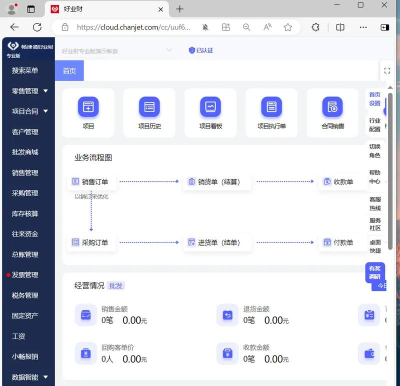
Task: Open 销售管理 in the sidebar
Action: (25, 173)
